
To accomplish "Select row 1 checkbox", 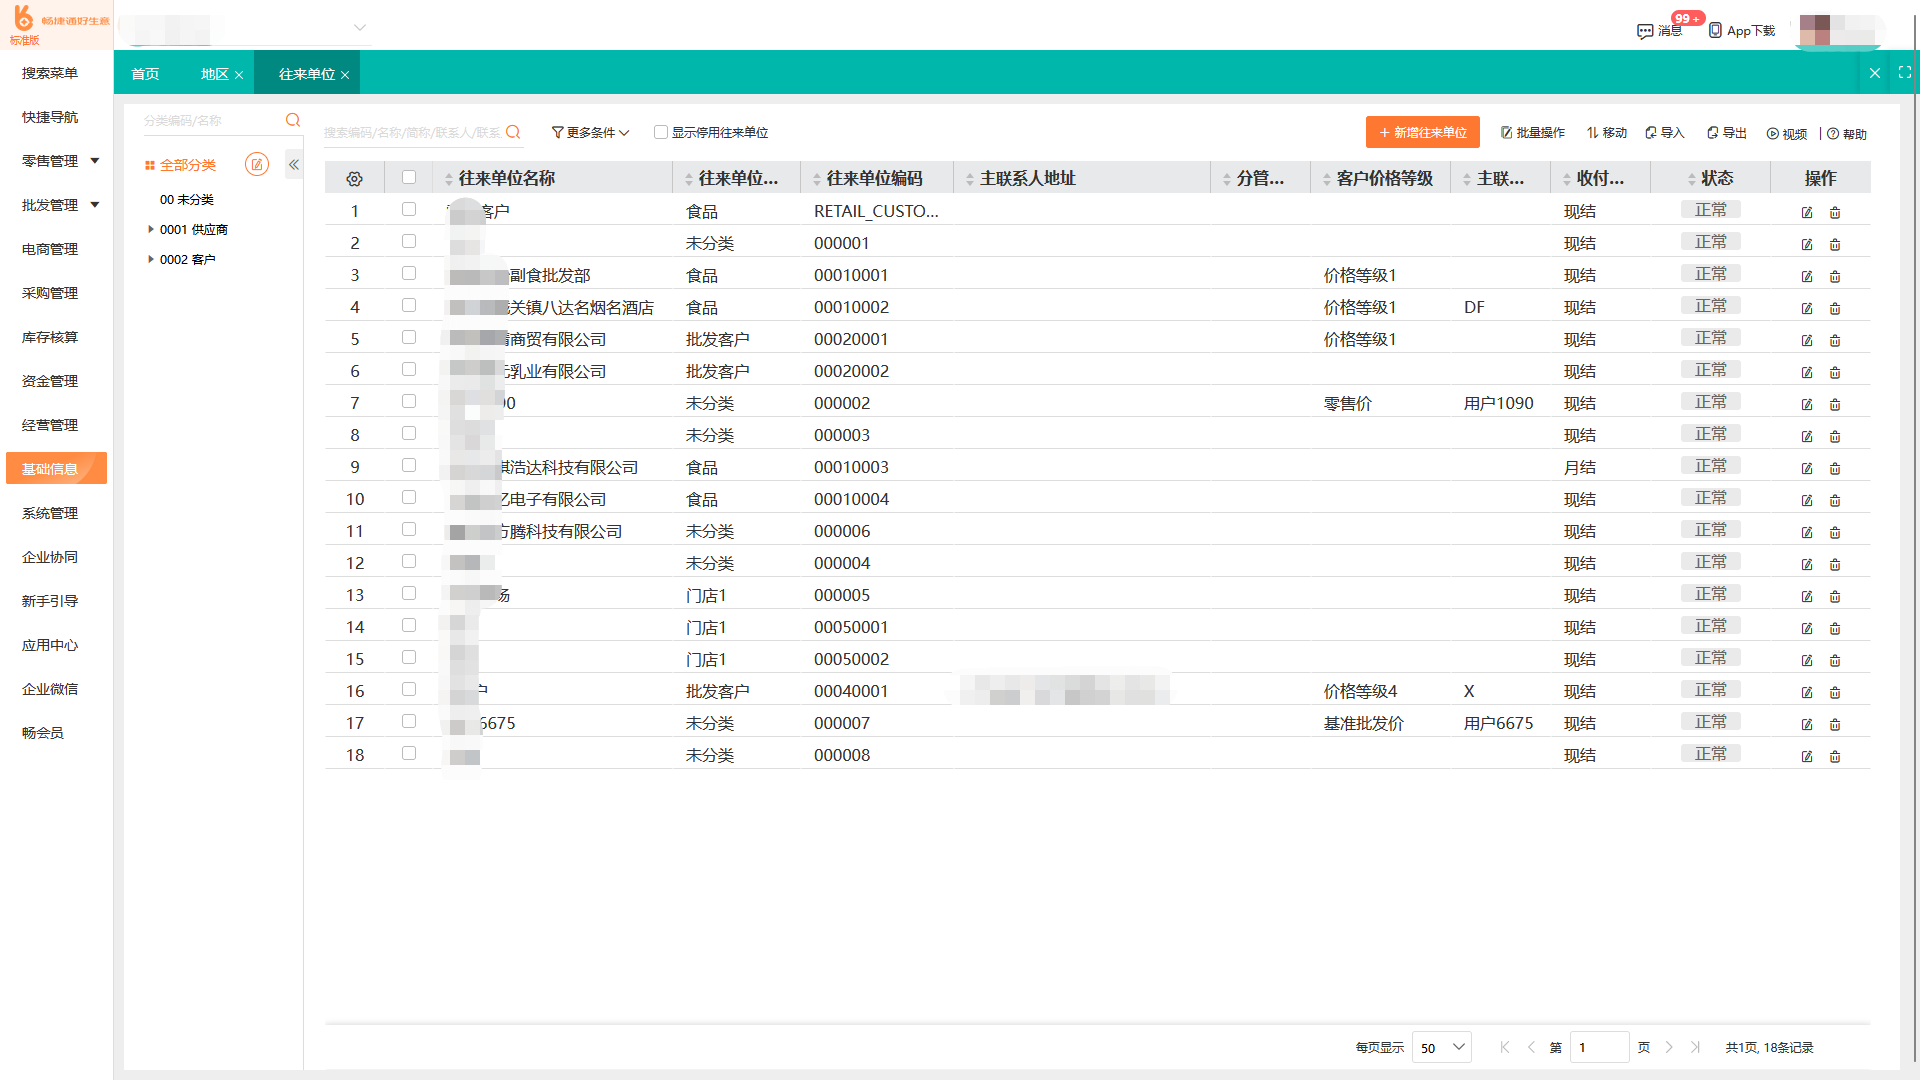I will 410,210.
